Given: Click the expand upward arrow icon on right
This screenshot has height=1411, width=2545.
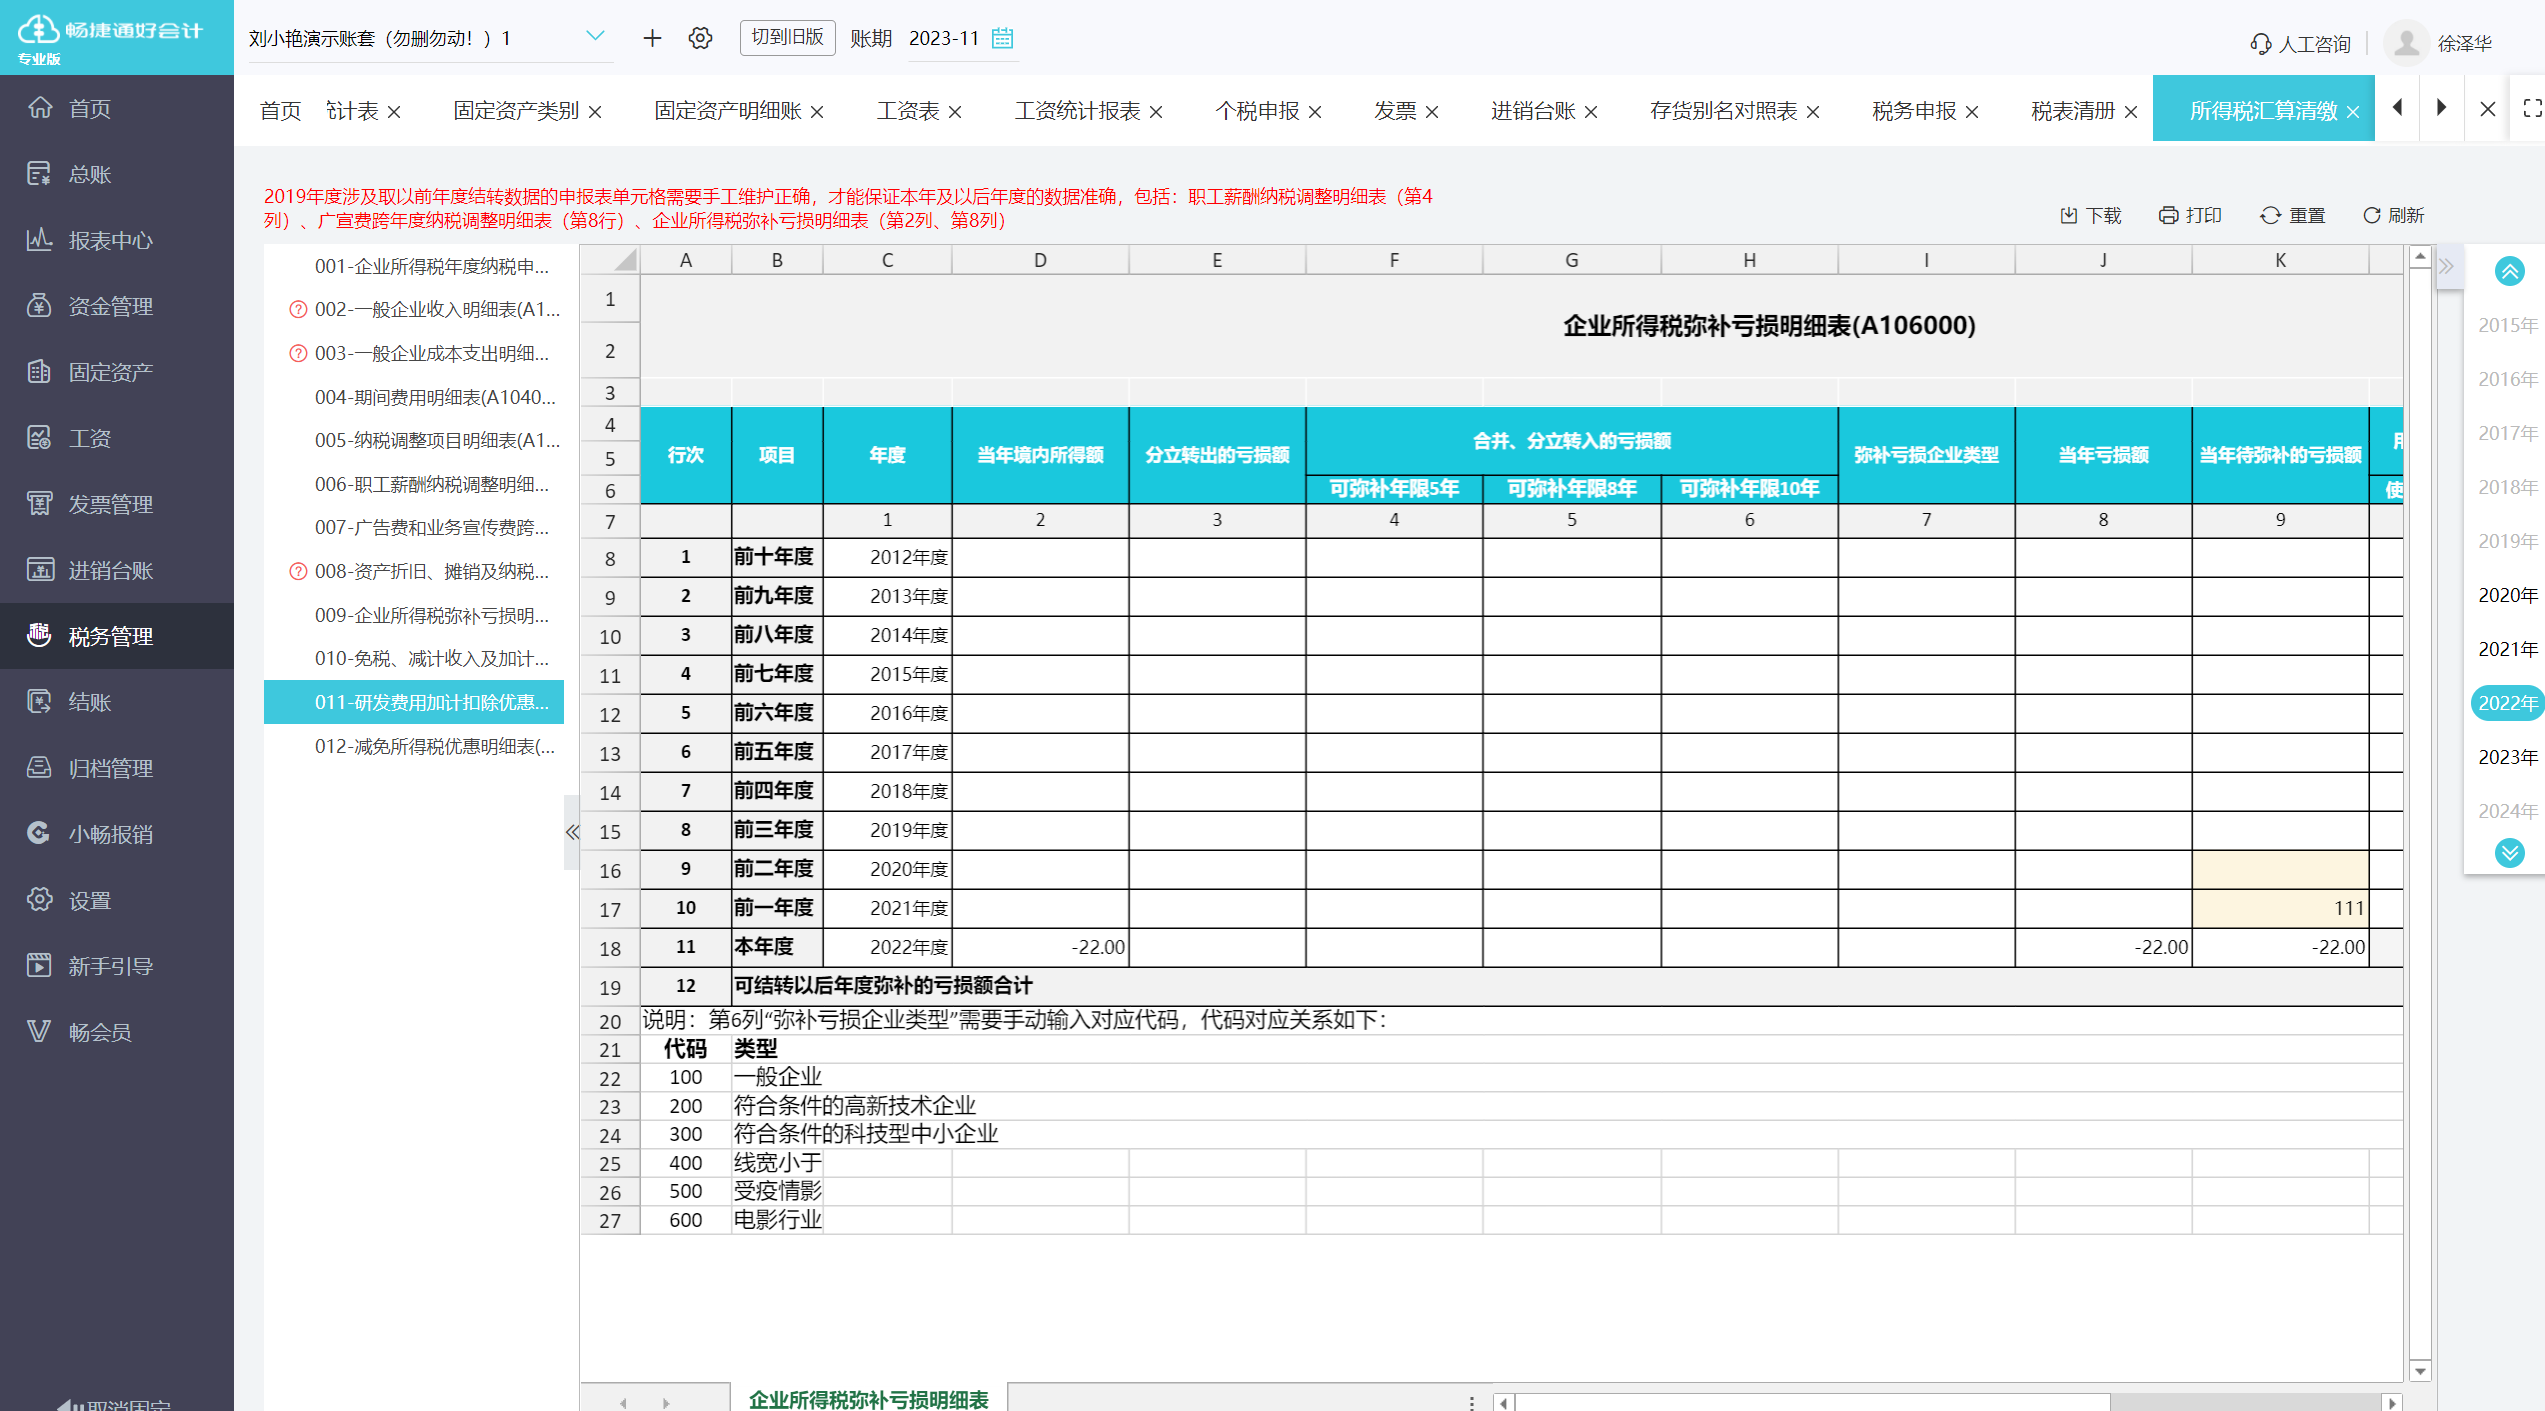Looking at the screenshot, I should pos(2505,266).
